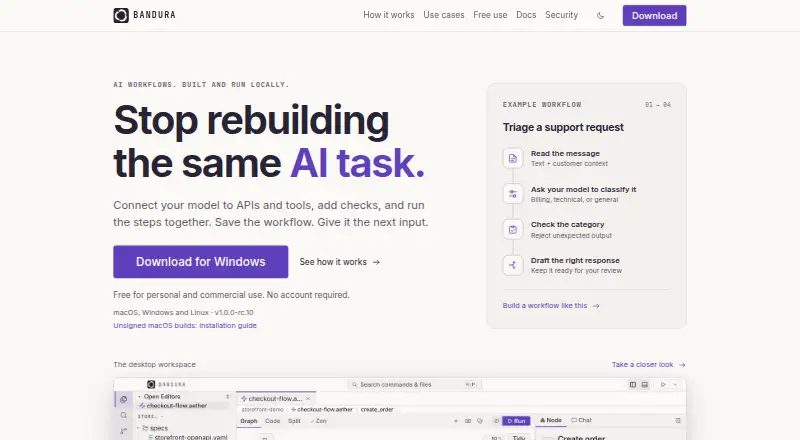Click the Triage a support request heading
Viewport: 800px width, 440px height.
click(563, 127)
